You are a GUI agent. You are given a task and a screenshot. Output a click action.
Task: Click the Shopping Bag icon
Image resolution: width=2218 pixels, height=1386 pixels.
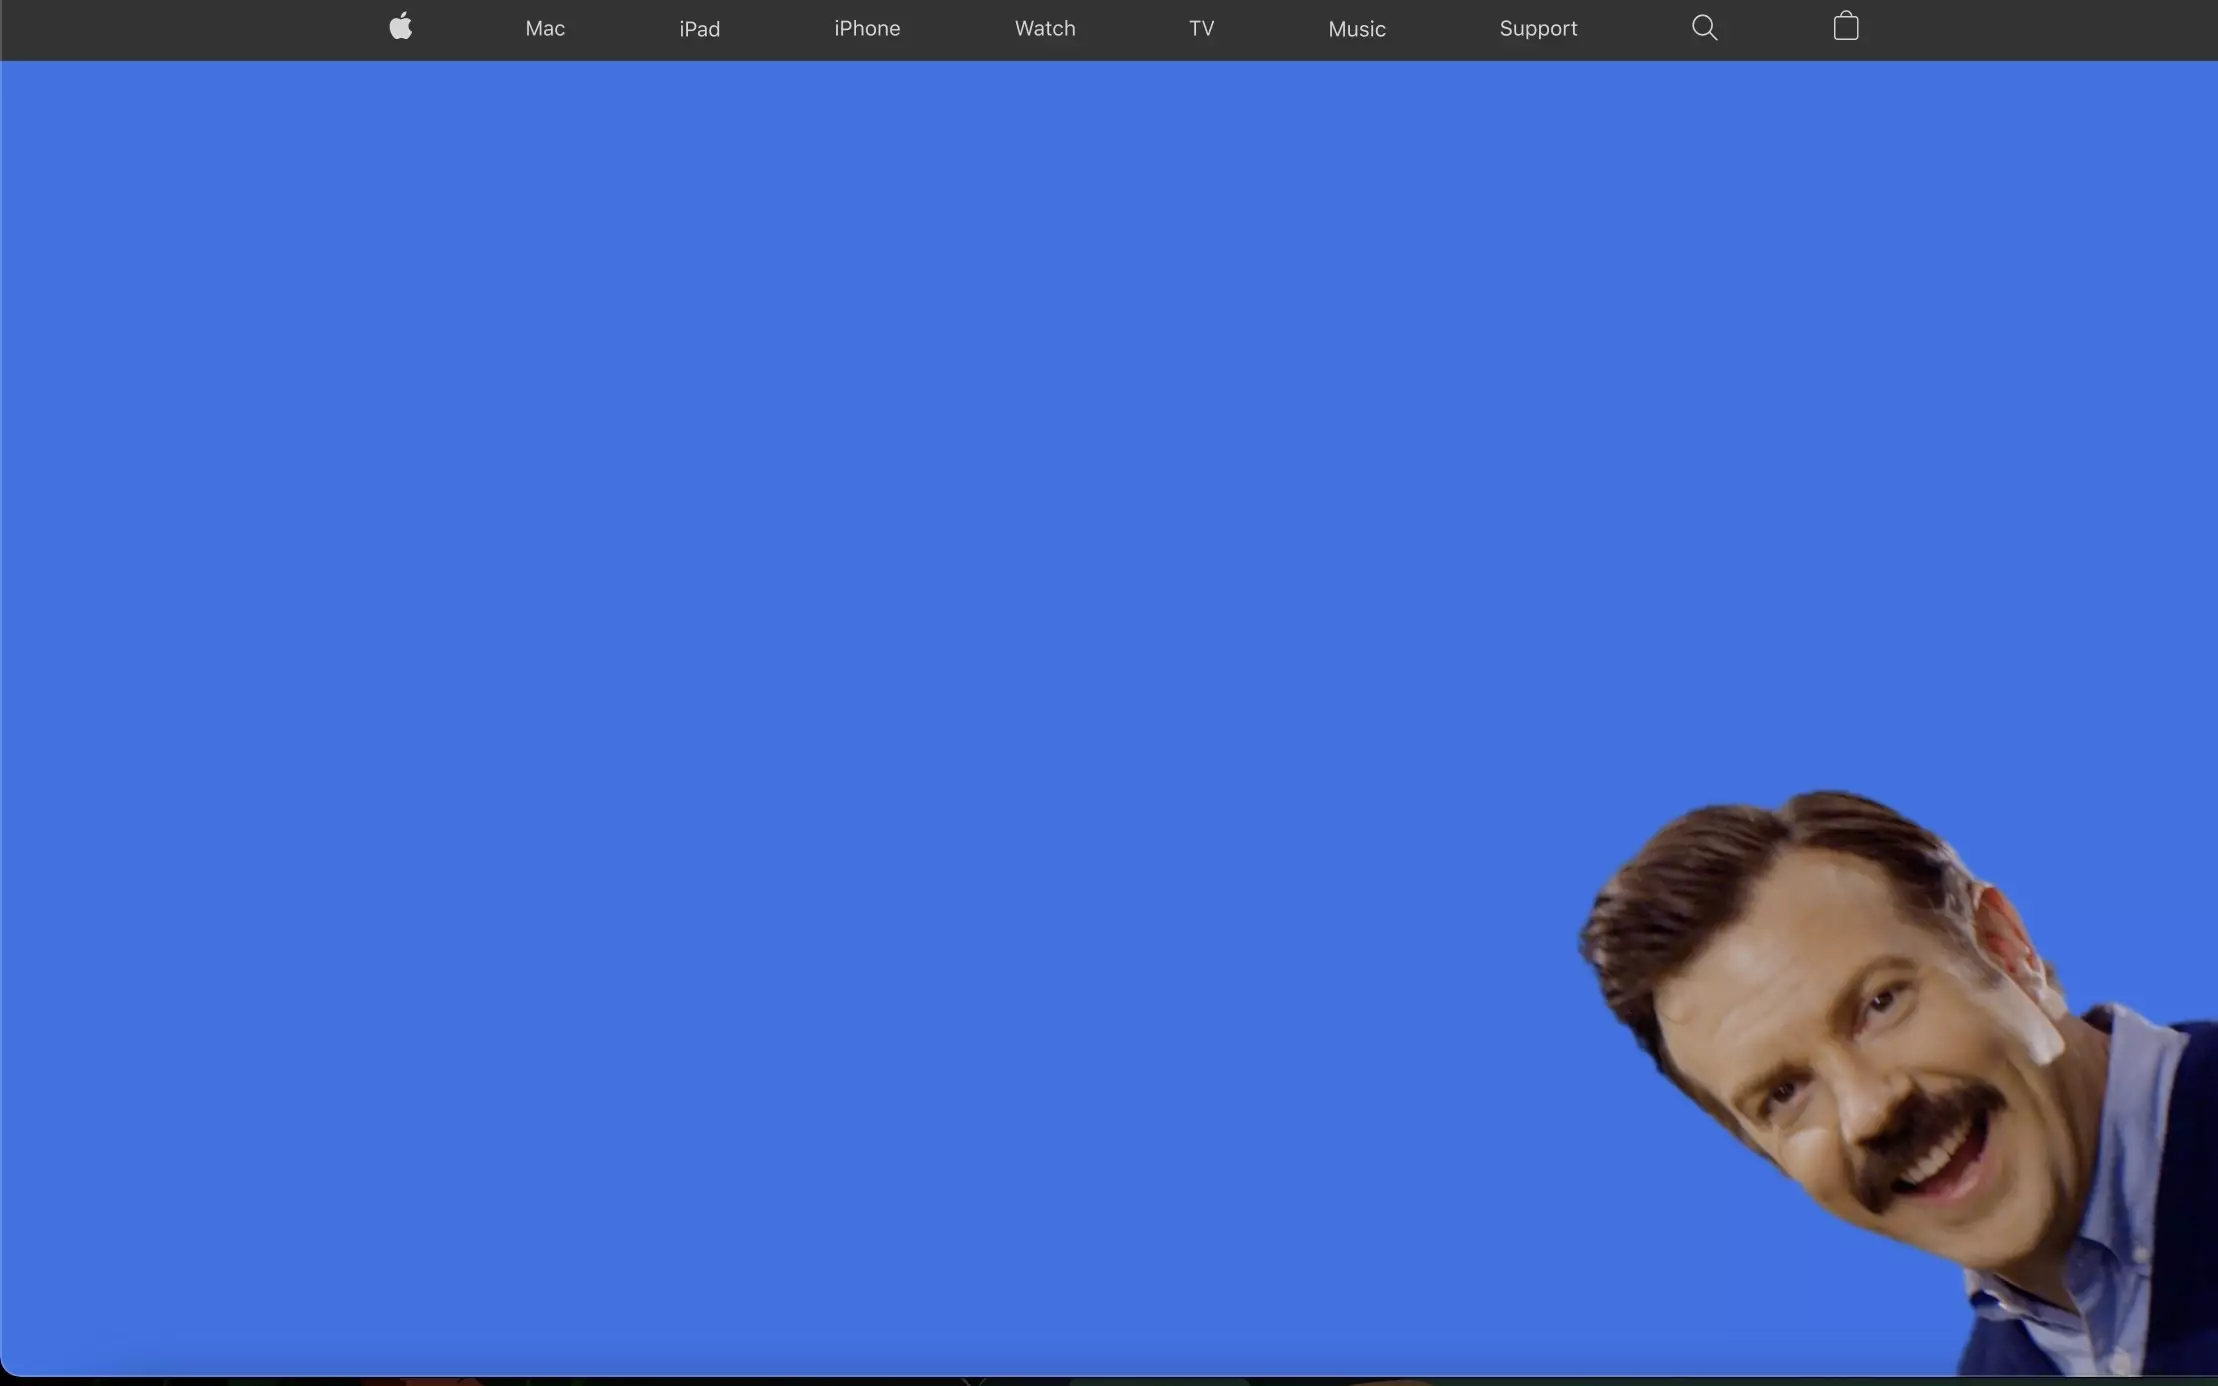pyautogui.click(x=1846, y=27)
